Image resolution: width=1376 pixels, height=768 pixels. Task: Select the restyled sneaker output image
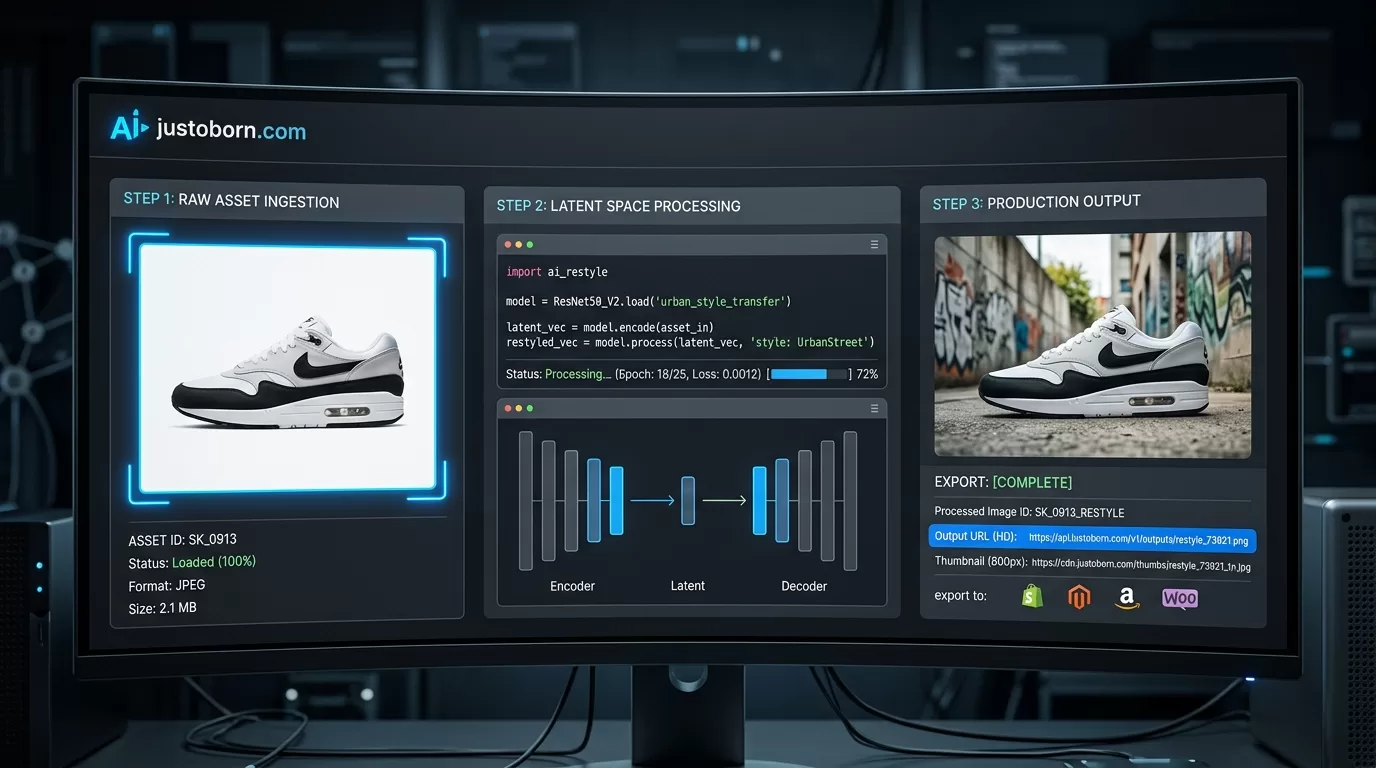1092,344
